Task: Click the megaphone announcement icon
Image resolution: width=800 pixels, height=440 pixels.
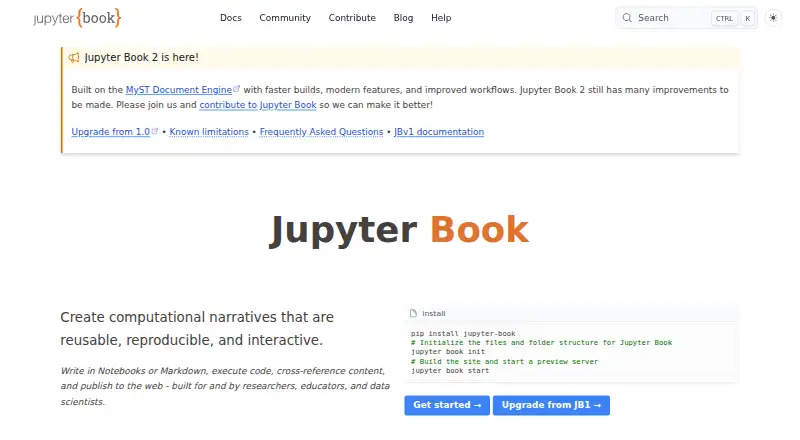Action: tap(74, 57)
